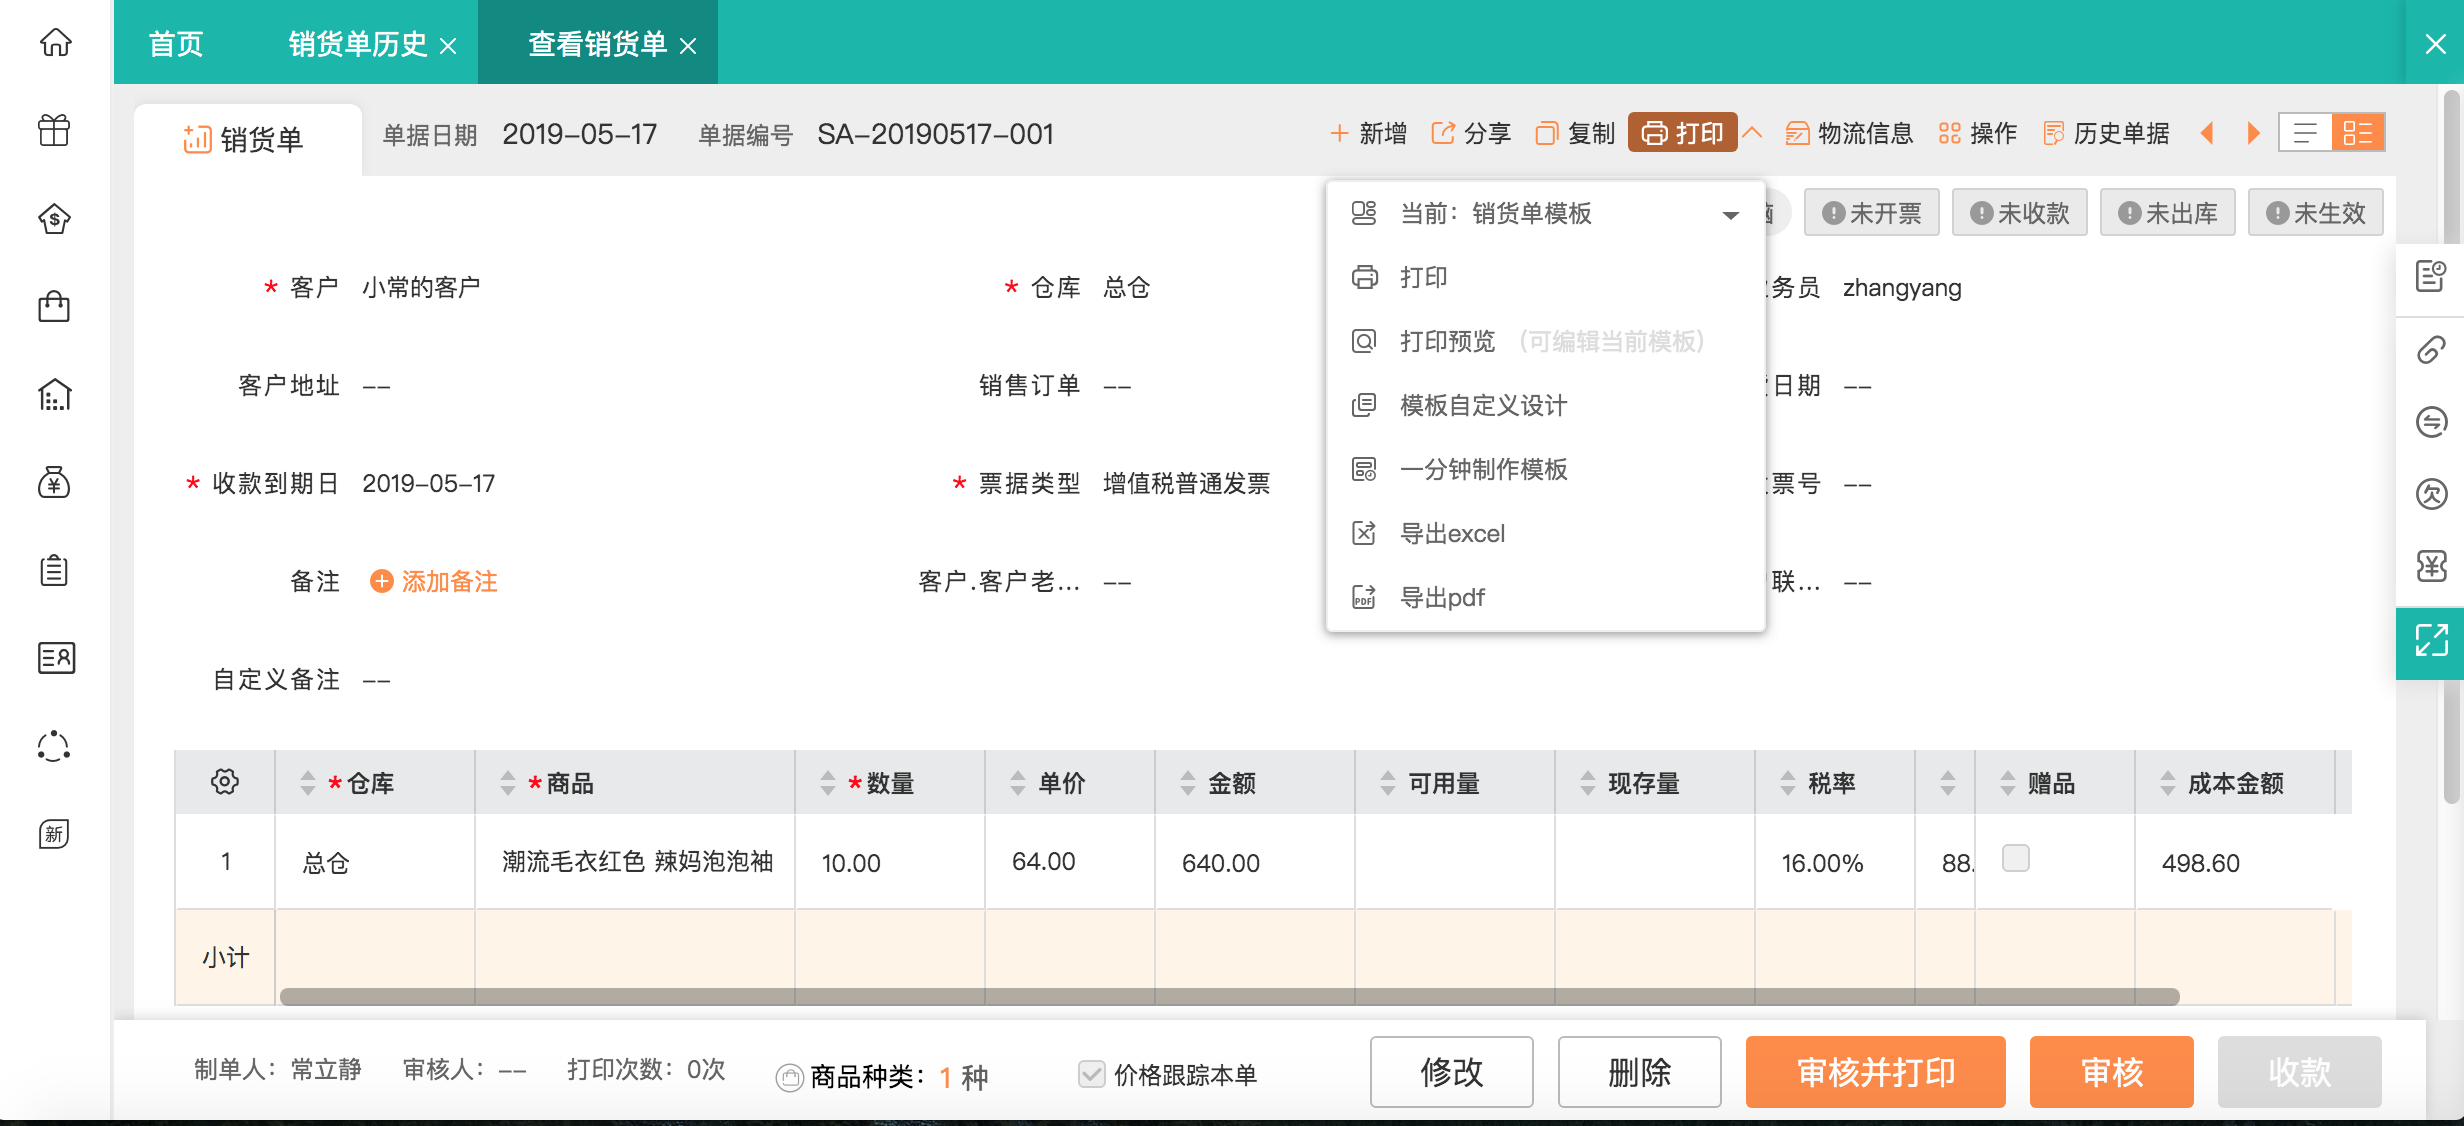Click 删除 delete button
Image resolution: width=2464 pixels, height=1126 pixels.
tap(1641, 1074)
